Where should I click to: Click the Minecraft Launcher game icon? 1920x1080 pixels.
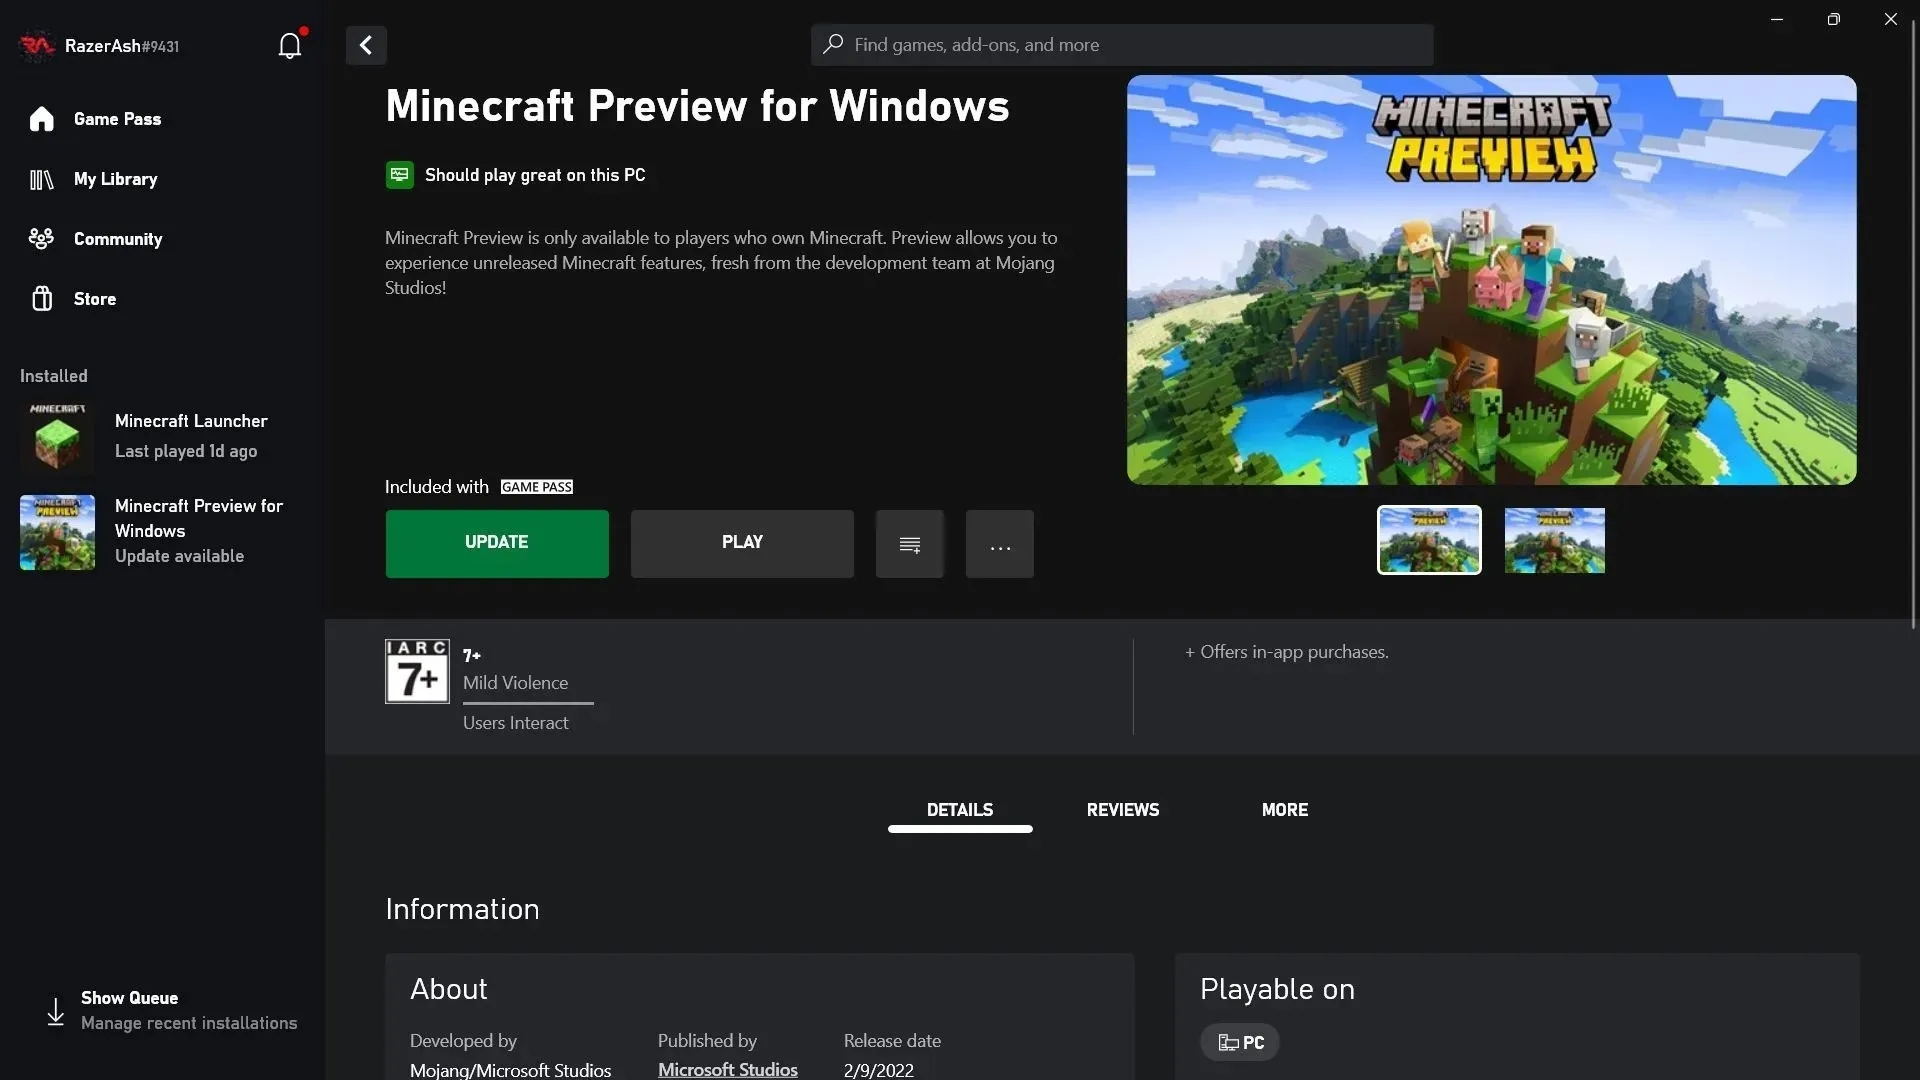coord(57,436)
